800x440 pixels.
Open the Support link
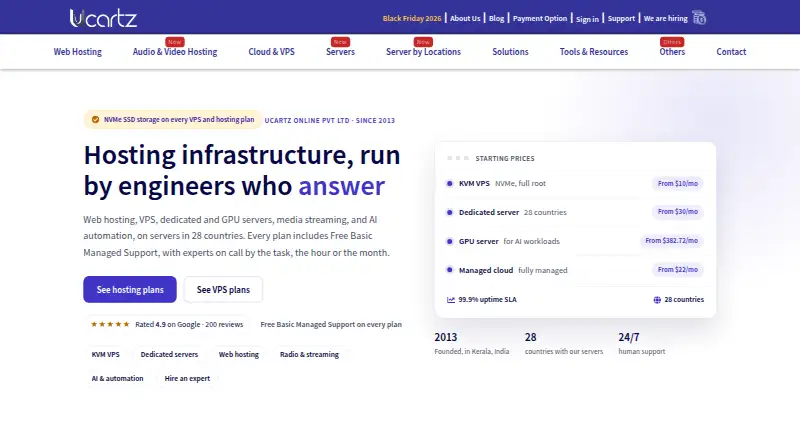[621, 18]
